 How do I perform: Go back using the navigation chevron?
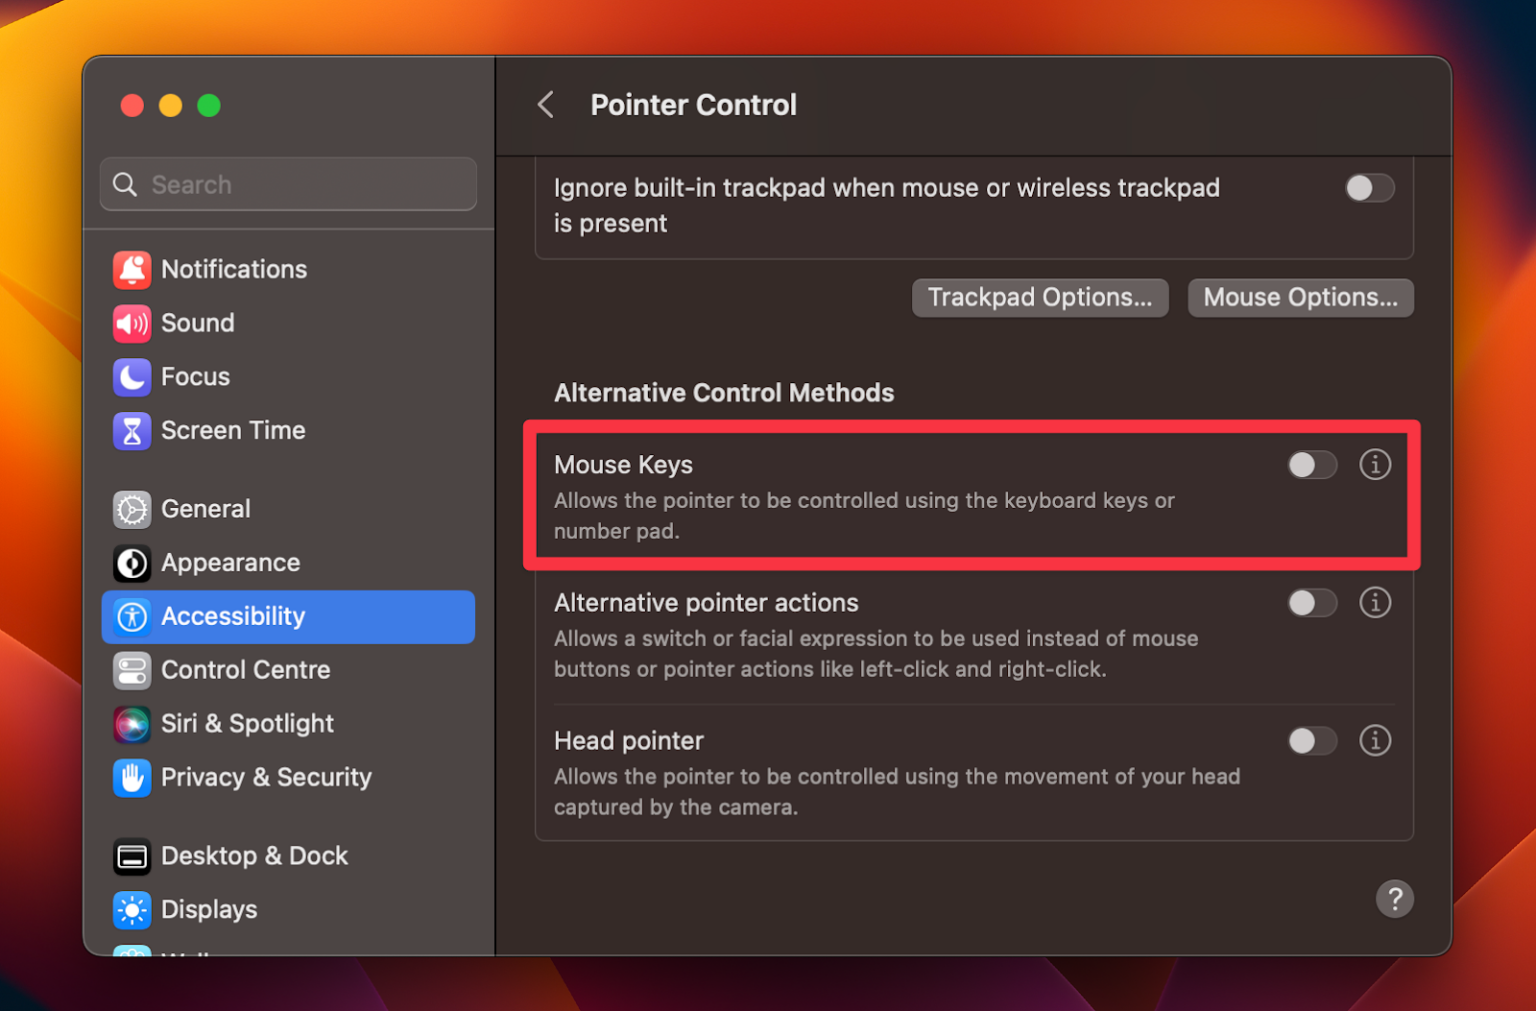click(545, 104)
